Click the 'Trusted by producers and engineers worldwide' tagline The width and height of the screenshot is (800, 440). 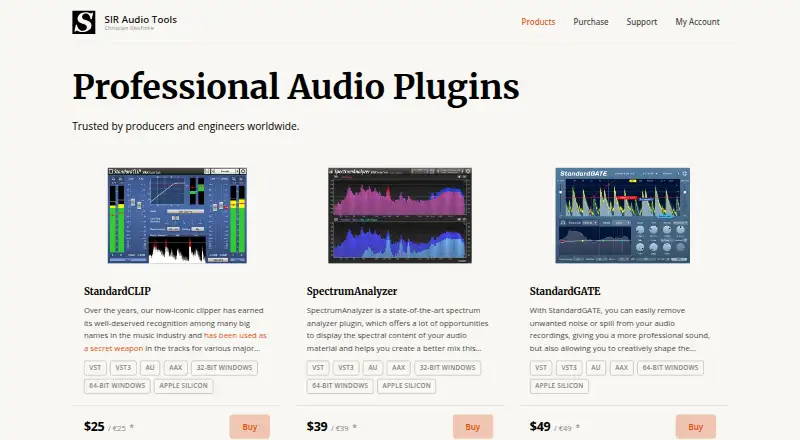(x=186, y=126)
